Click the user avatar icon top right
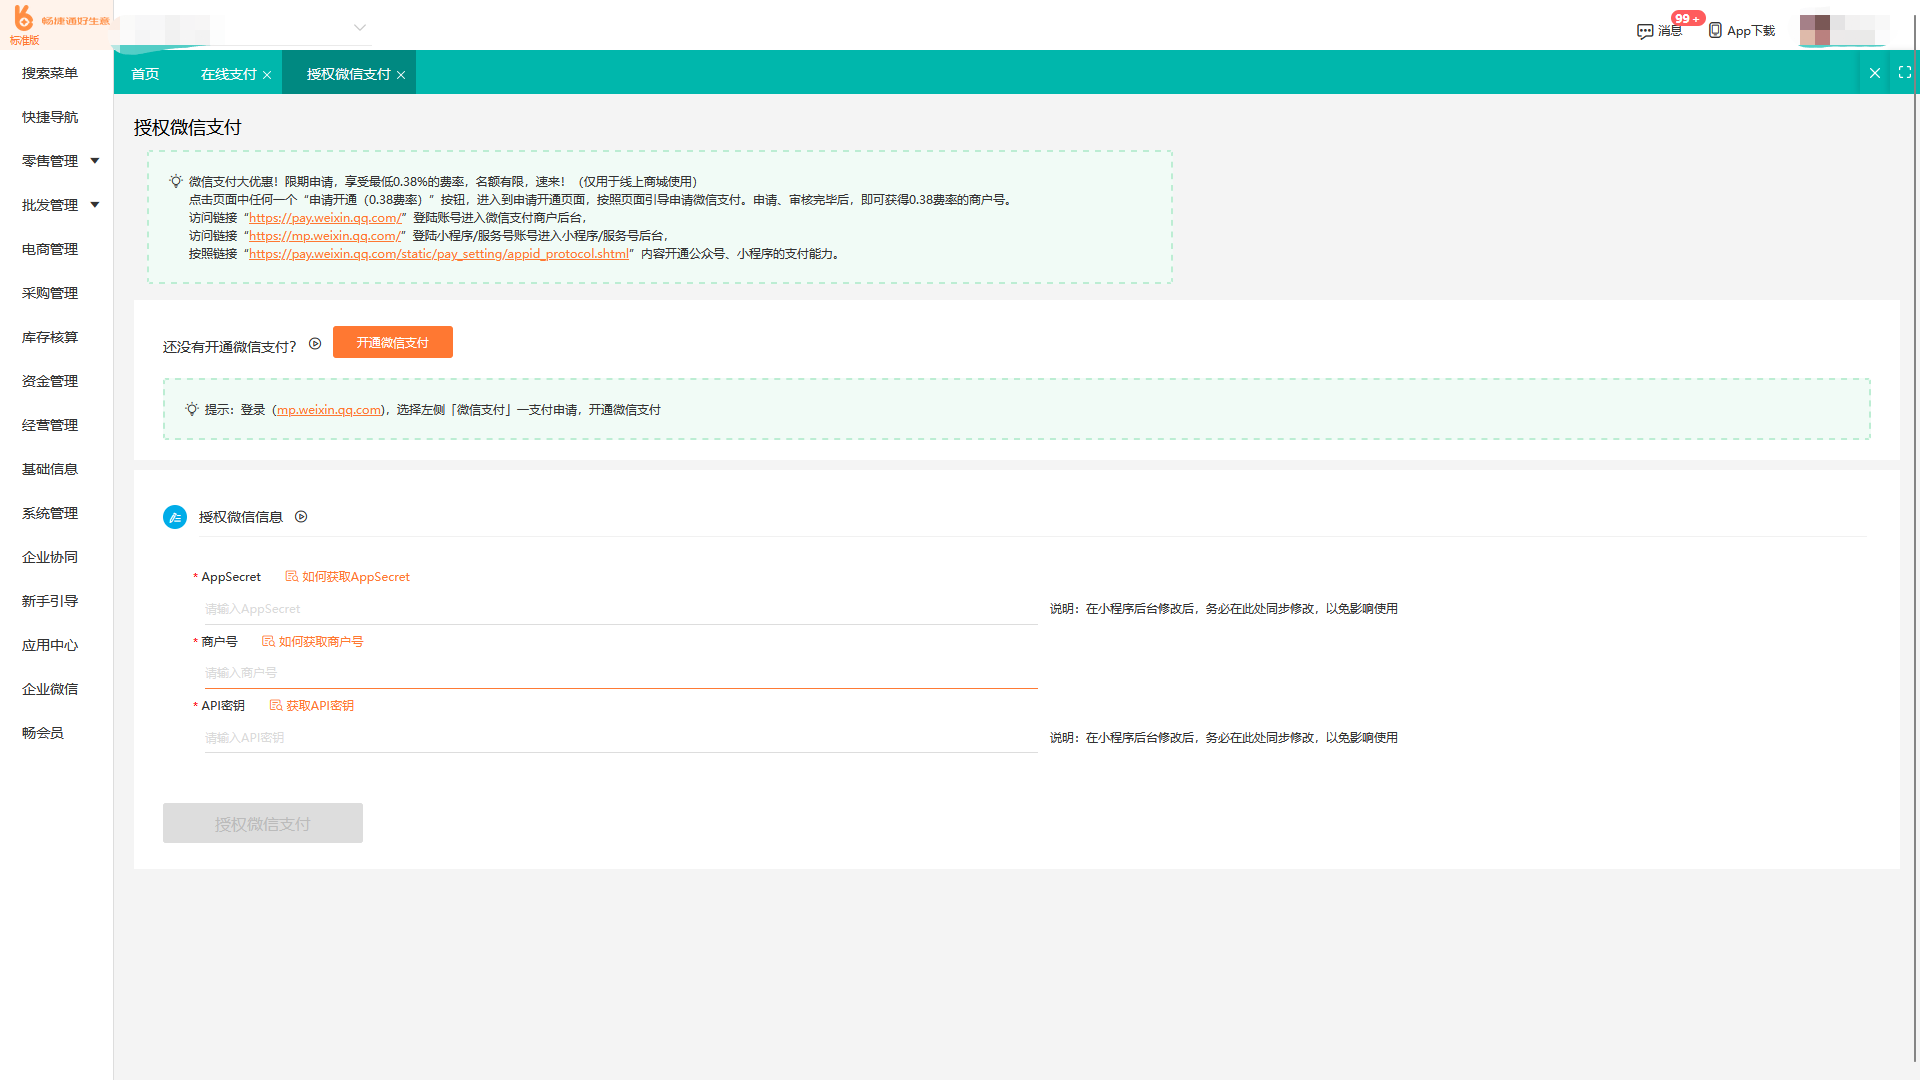The height and width of the screenshot is (1080, 1920). [x=1815, y=29]
